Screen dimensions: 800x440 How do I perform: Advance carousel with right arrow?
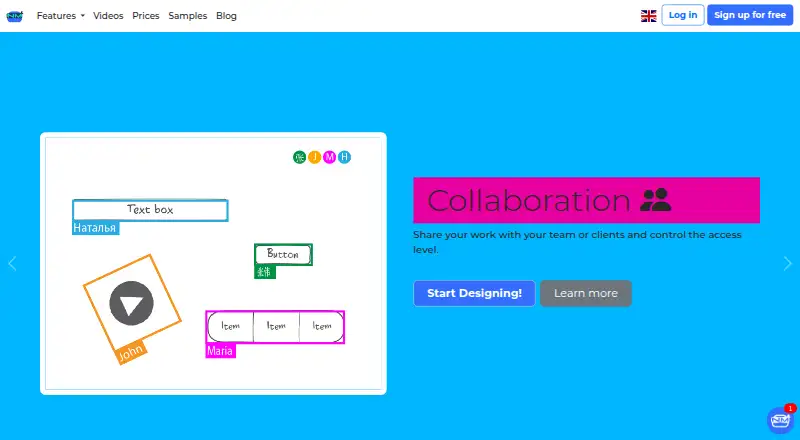(787, 263)
